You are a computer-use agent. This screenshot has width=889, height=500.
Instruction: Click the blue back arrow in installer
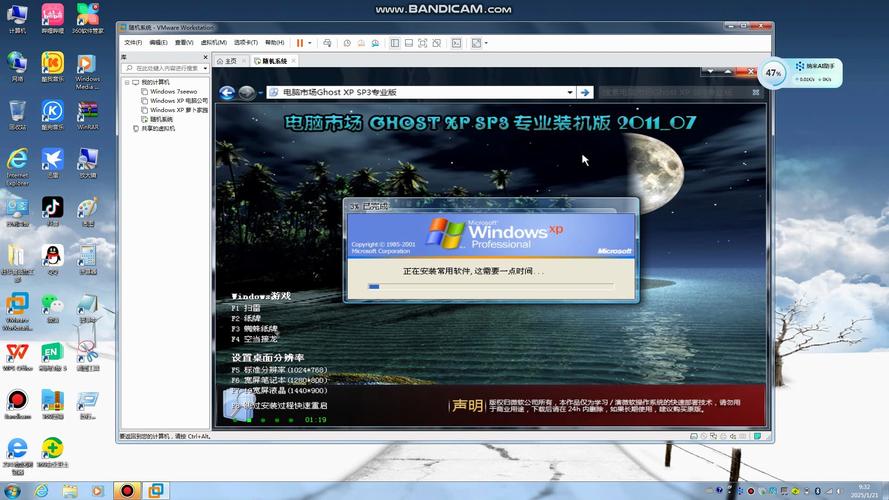[226, 93]
